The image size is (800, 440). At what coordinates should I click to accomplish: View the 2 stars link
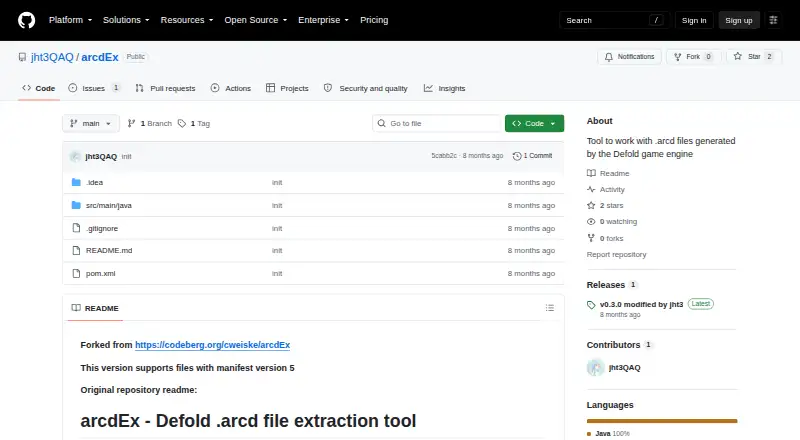[605, 205]
